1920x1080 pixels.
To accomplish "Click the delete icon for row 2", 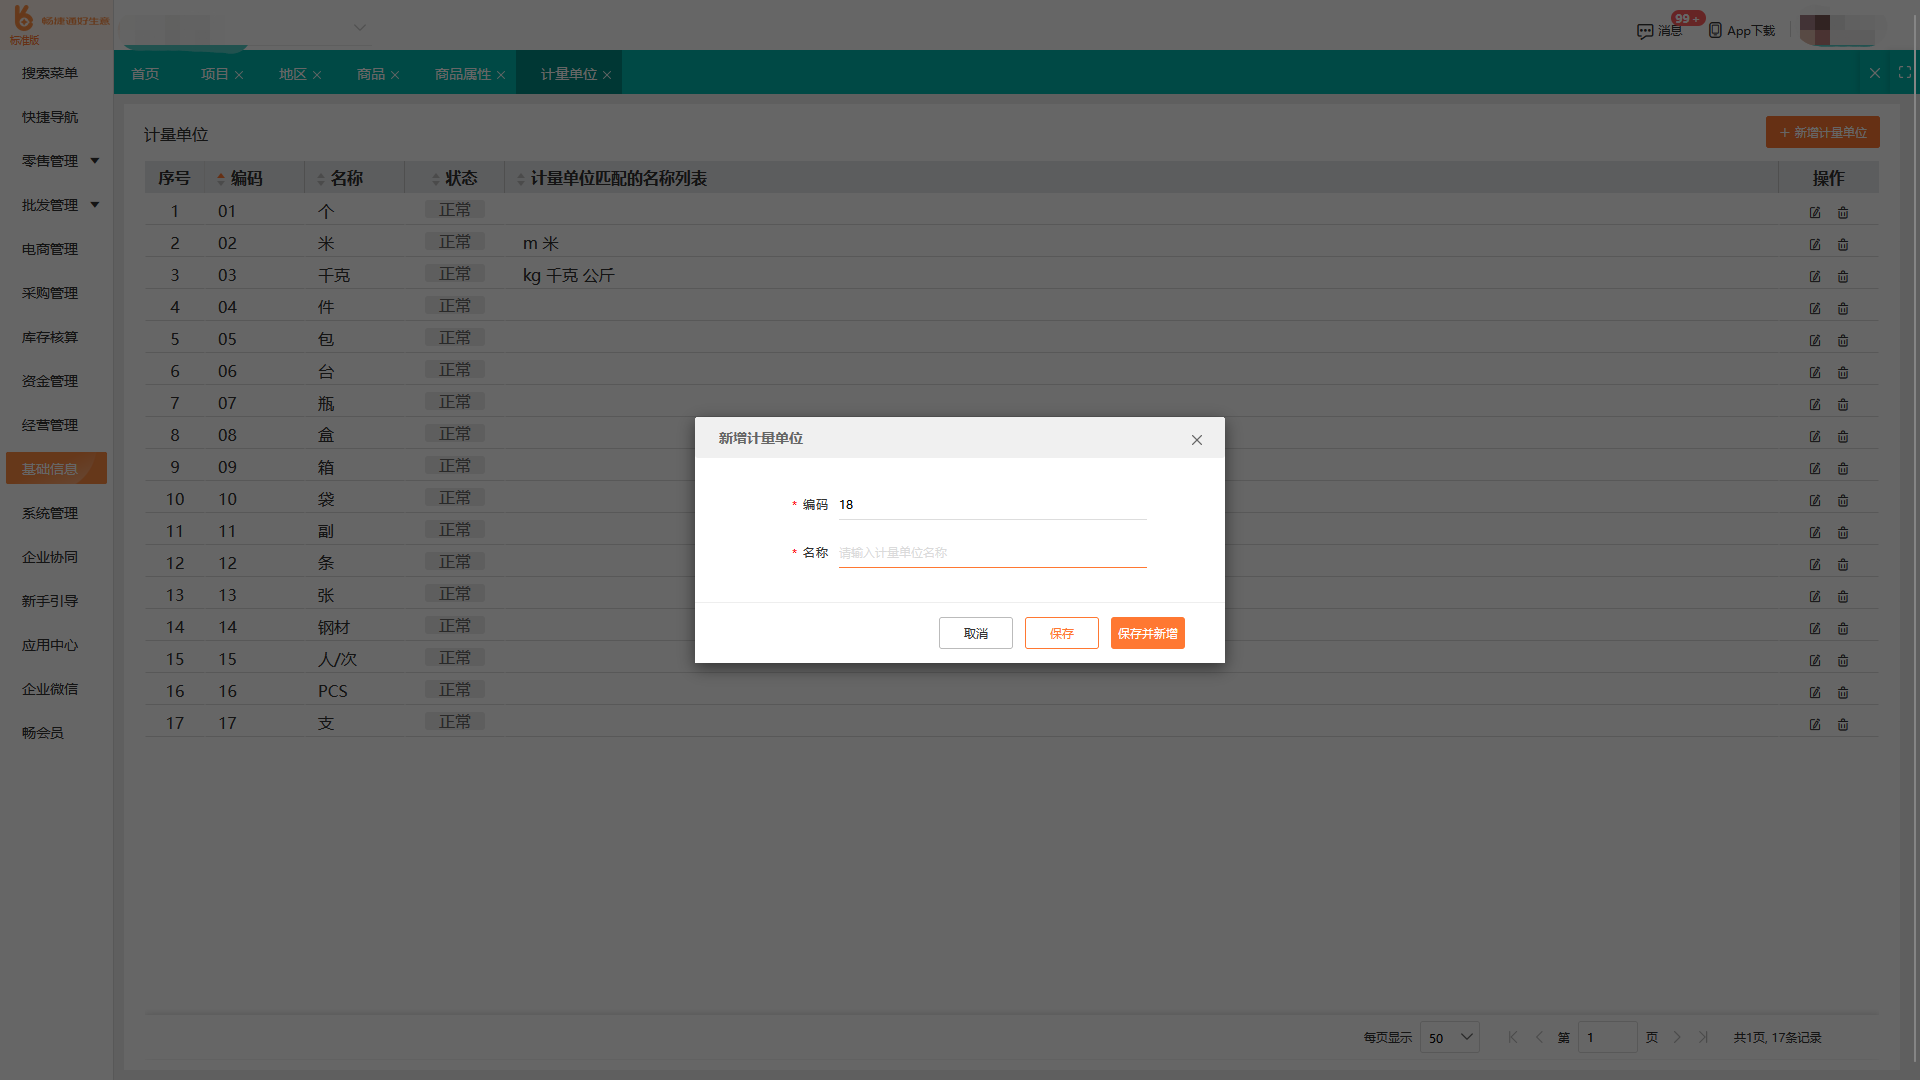I will click(x=1844, y=244).
